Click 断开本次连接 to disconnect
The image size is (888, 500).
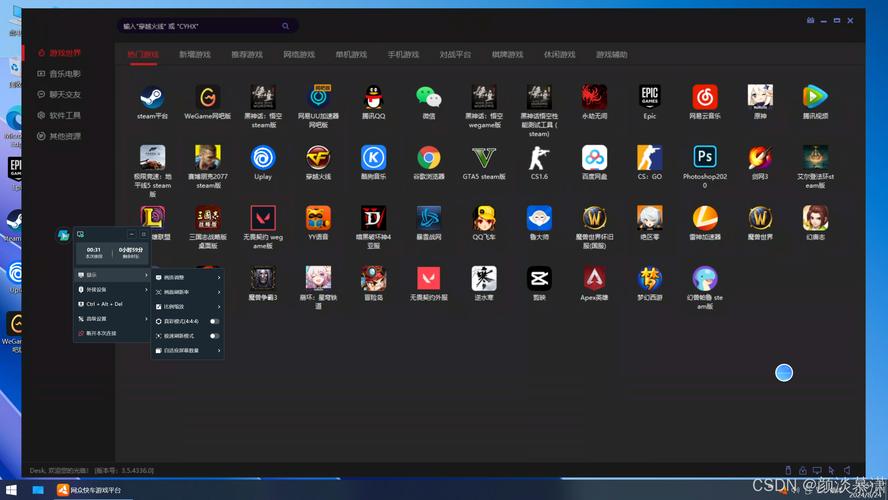[102, 333]
